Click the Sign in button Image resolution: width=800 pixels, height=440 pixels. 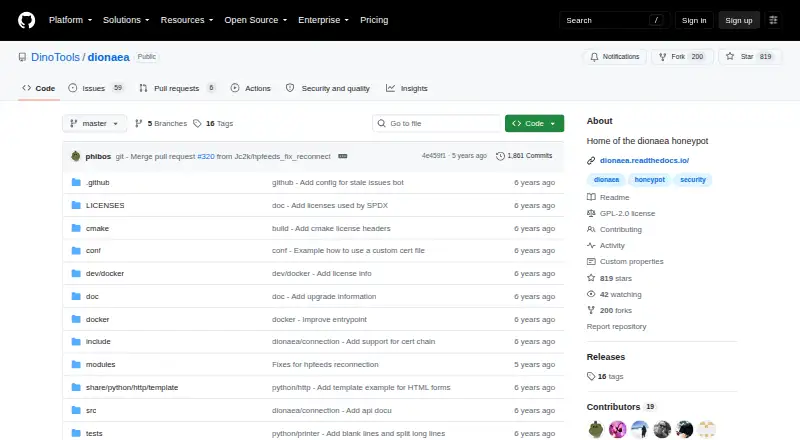point(694,20)
